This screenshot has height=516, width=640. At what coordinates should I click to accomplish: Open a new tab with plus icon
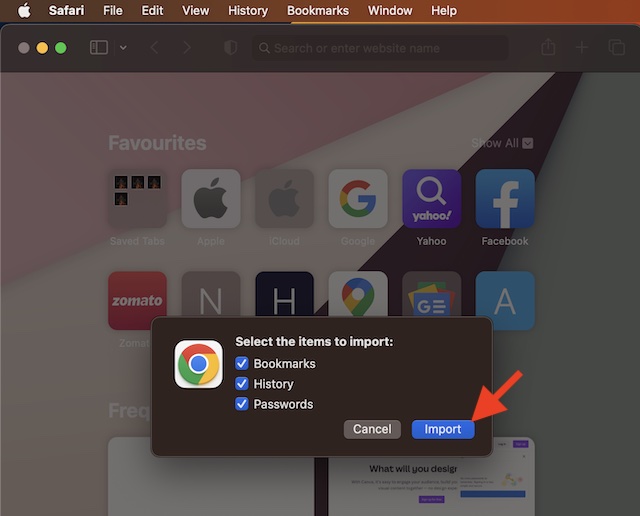click(x=582, y=47)
